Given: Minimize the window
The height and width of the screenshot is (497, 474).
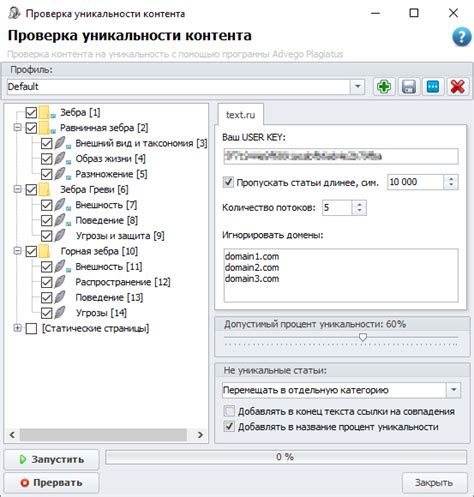Looking at the screenshot, I should [376, 13].
